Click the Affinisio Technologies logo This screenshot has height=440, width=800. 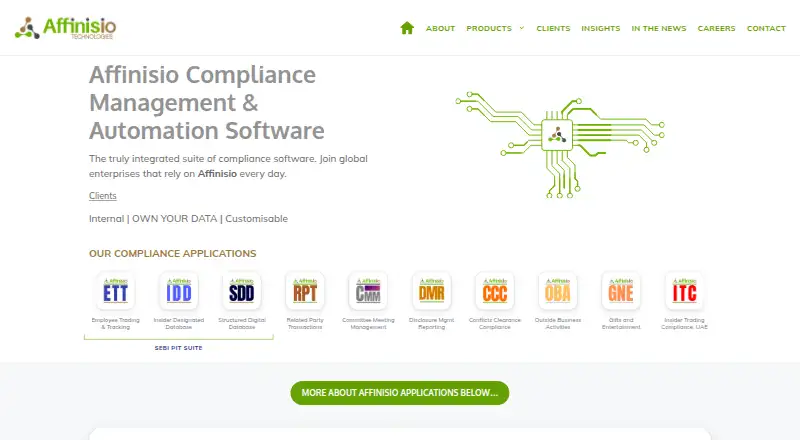(65, 28)
